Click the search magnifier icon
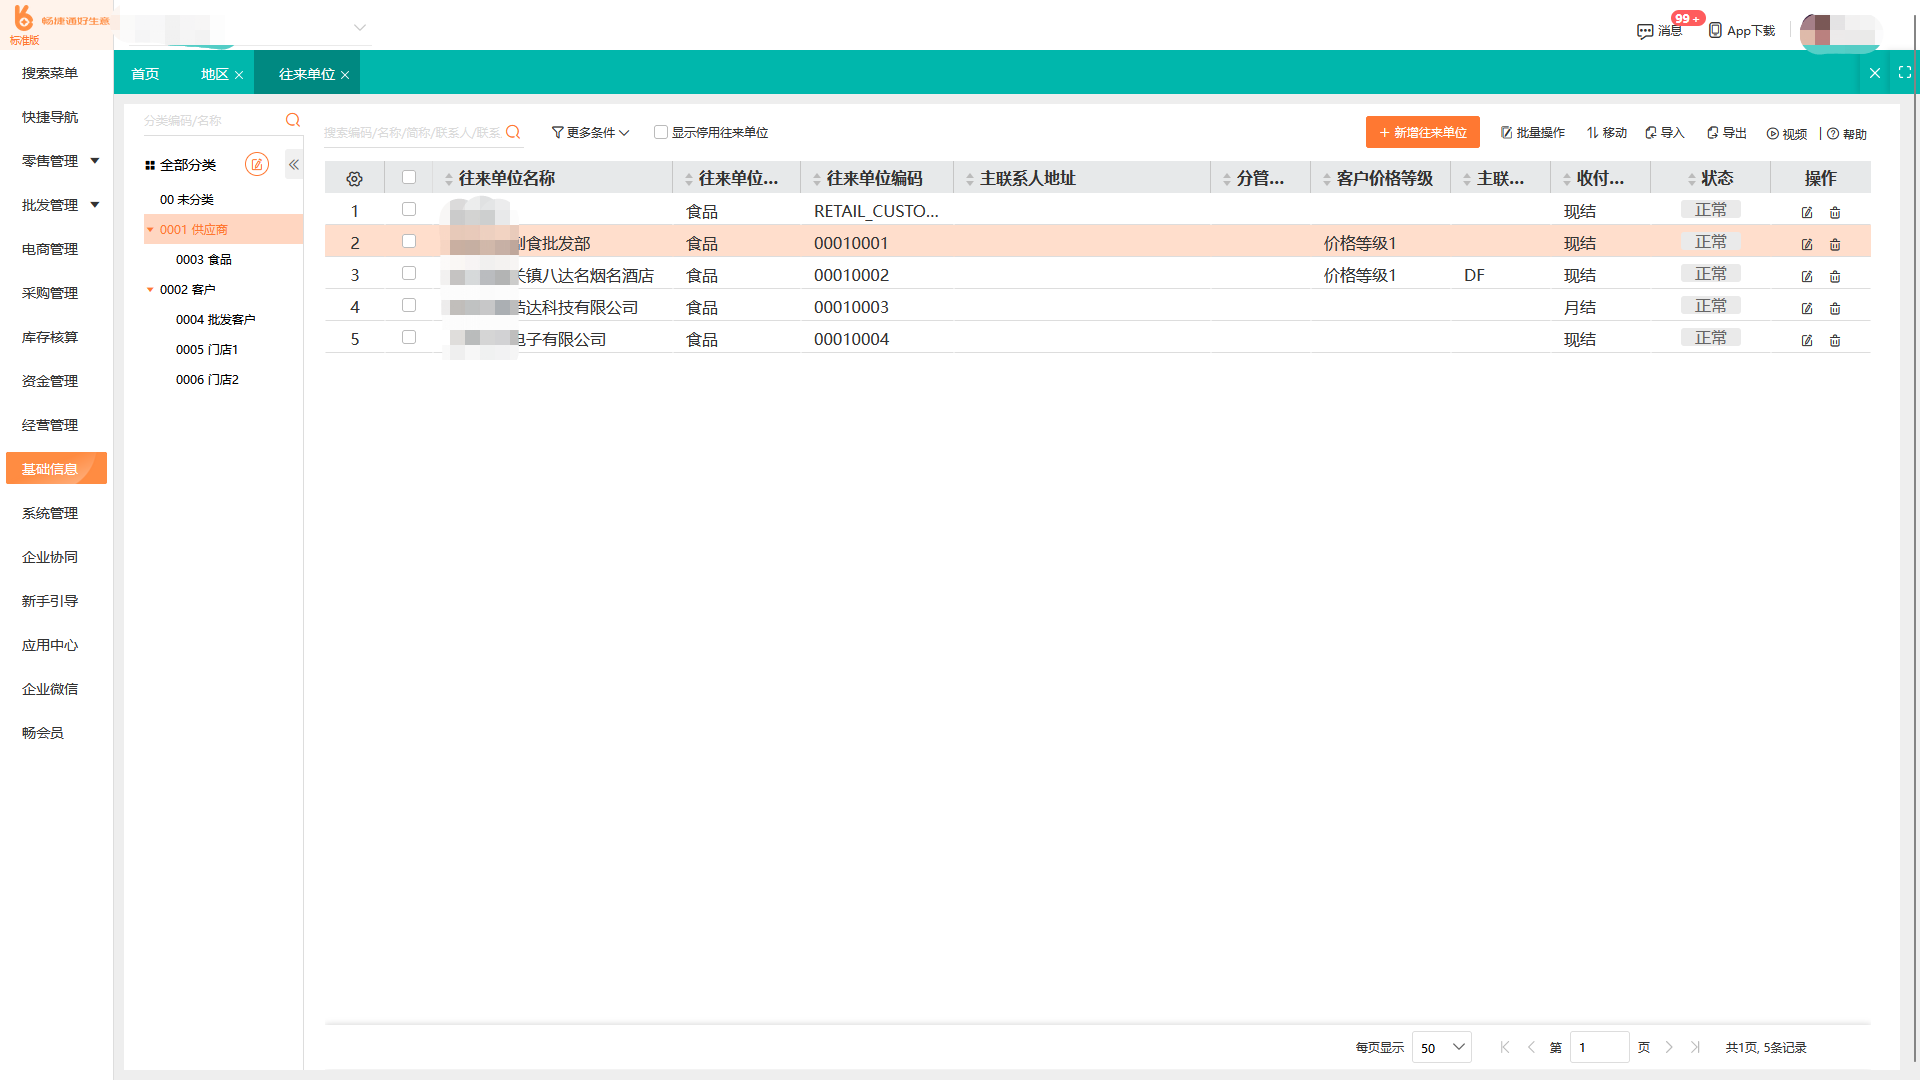The width and height of the screenshot is (1920, 1080). (293, 121)
